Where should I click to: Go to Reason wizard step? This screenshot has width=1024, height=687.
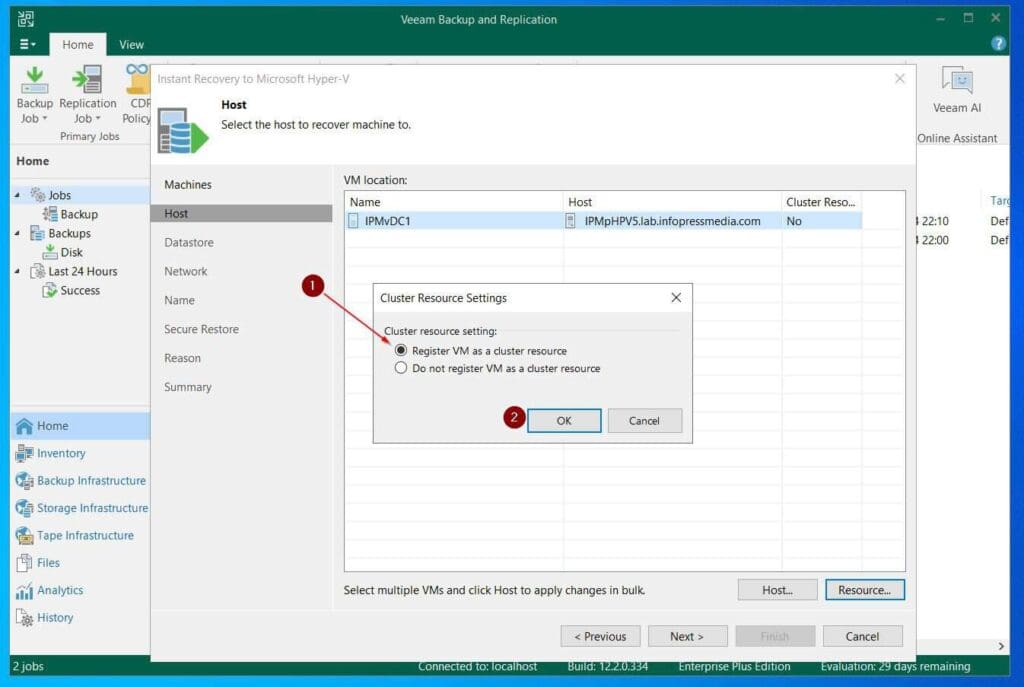pos(182,358)
